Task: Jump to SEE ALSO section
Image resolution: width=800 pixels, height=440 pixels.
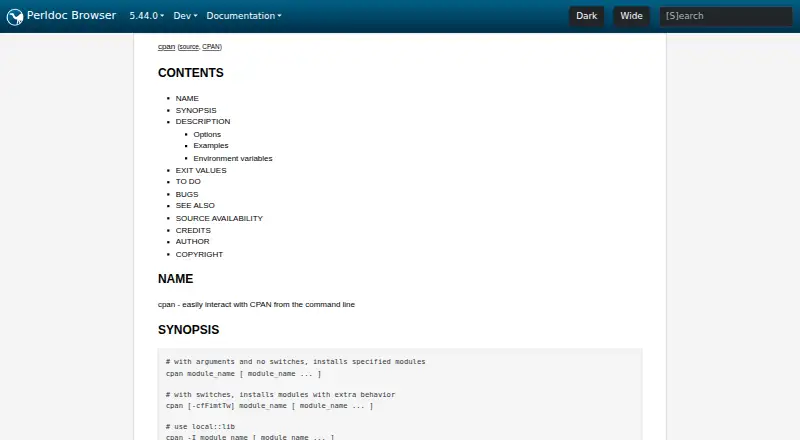Action: tap(195, 205)
